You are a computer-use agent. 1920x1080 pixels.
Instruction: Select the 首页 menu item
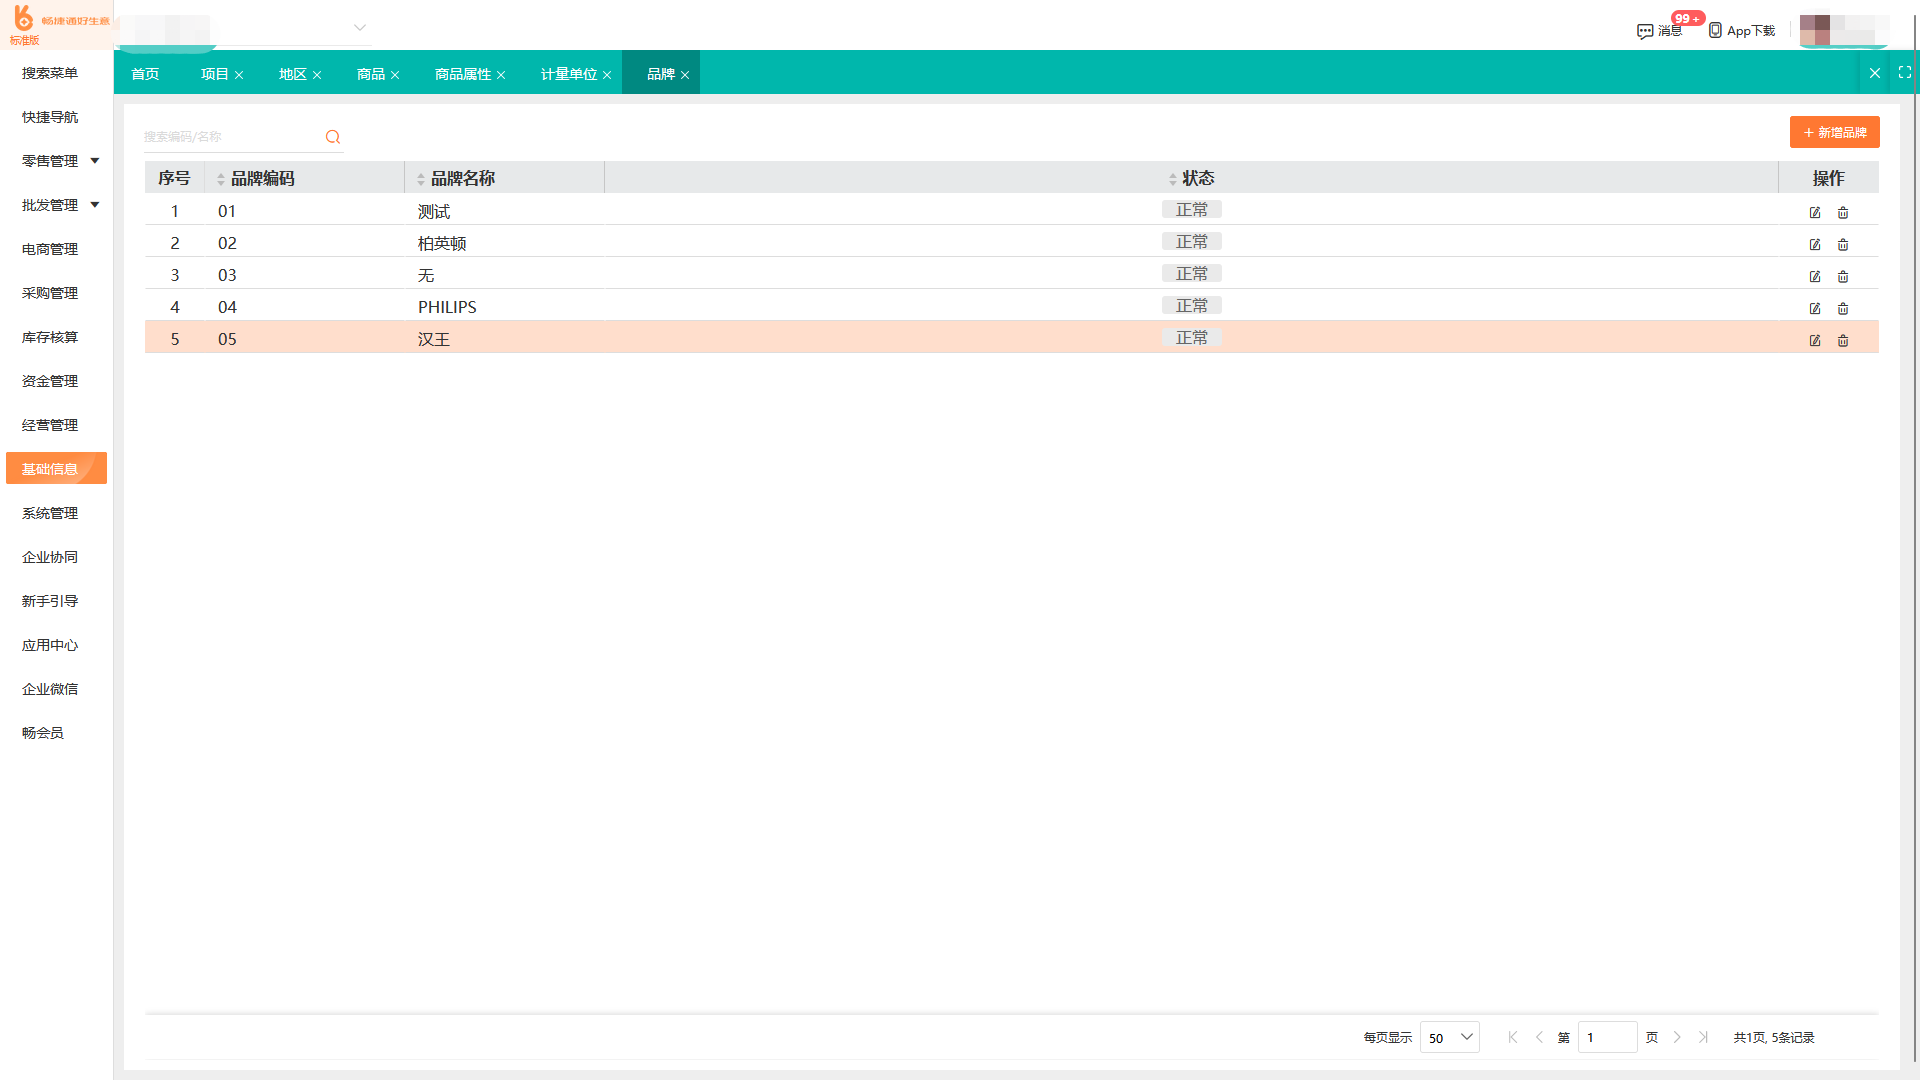[x=144, y=74]
